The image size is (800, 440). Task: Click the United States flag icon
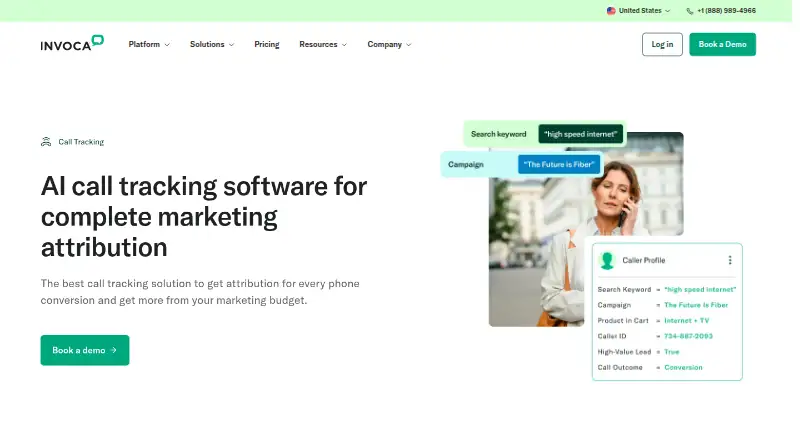tap(611, 11)
